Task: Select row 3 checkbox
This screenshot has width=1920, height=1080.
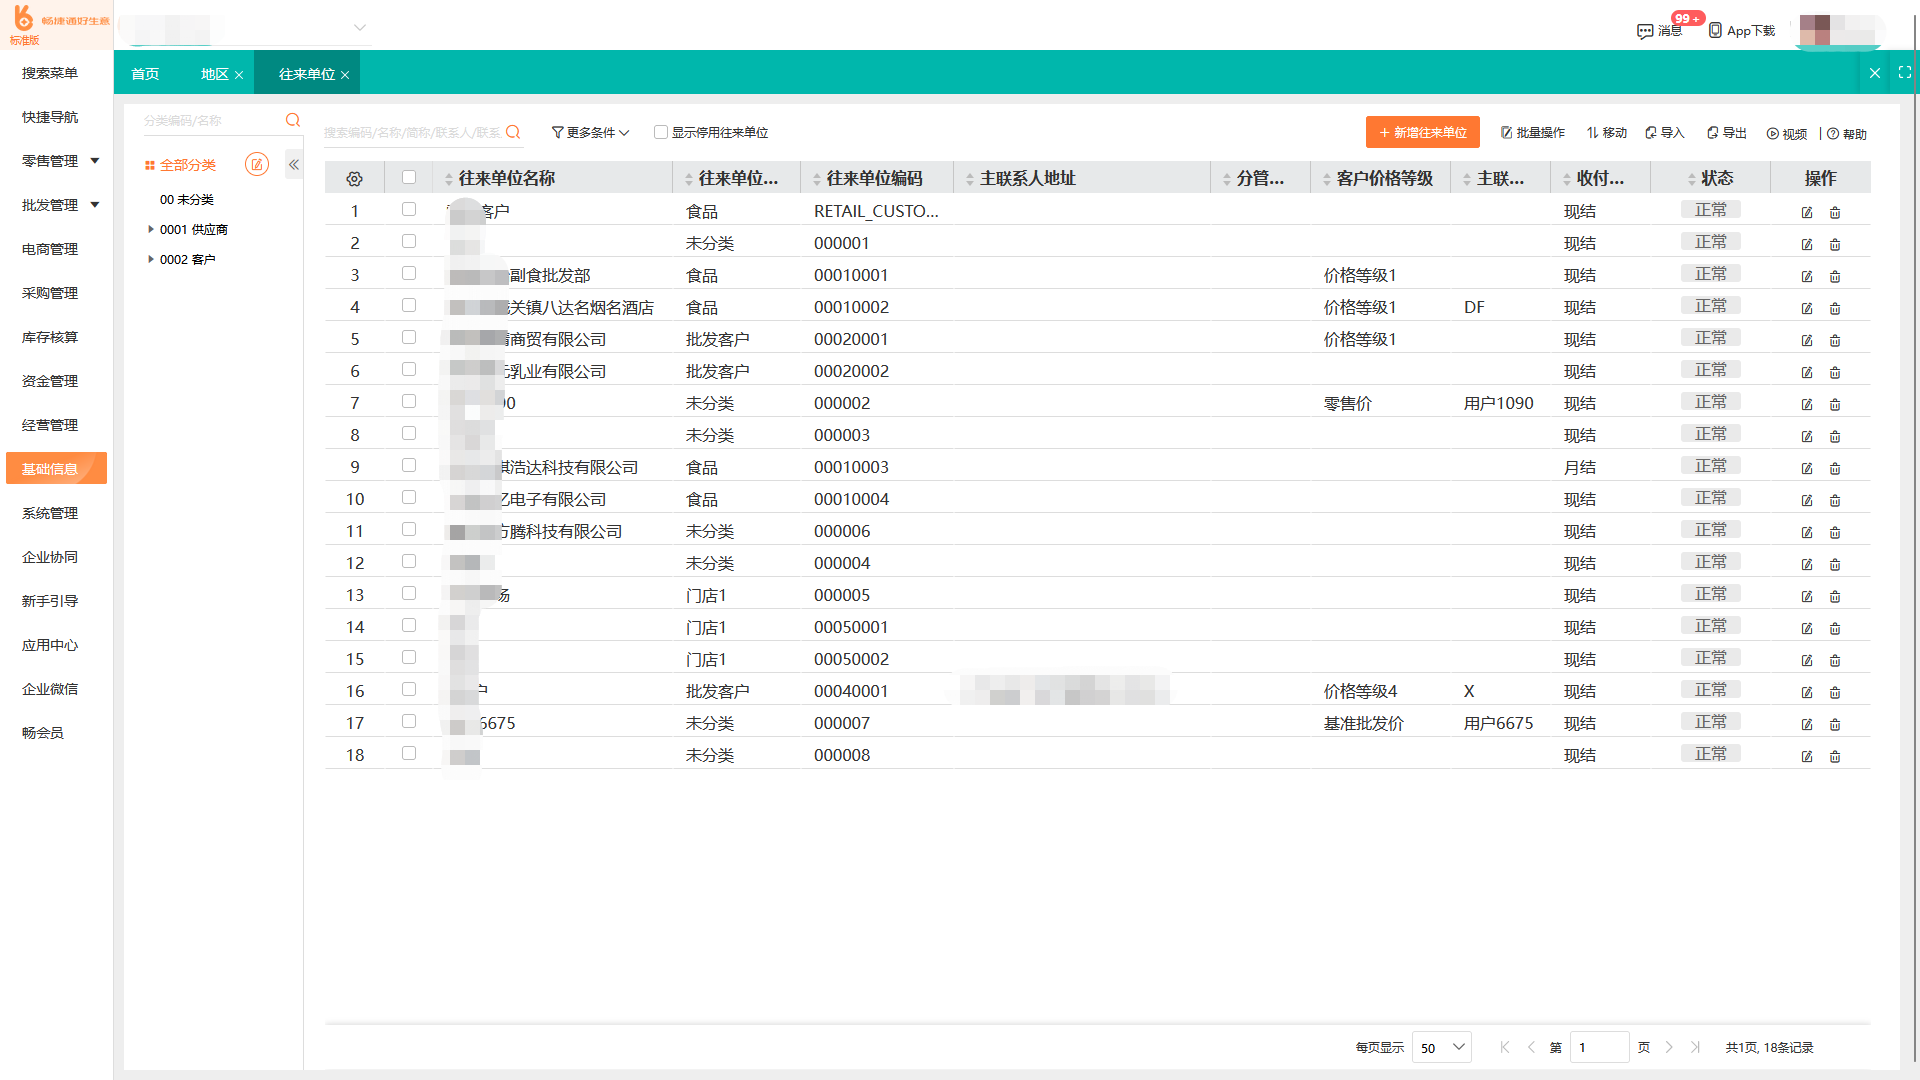Action: click(x=411, y=273)
